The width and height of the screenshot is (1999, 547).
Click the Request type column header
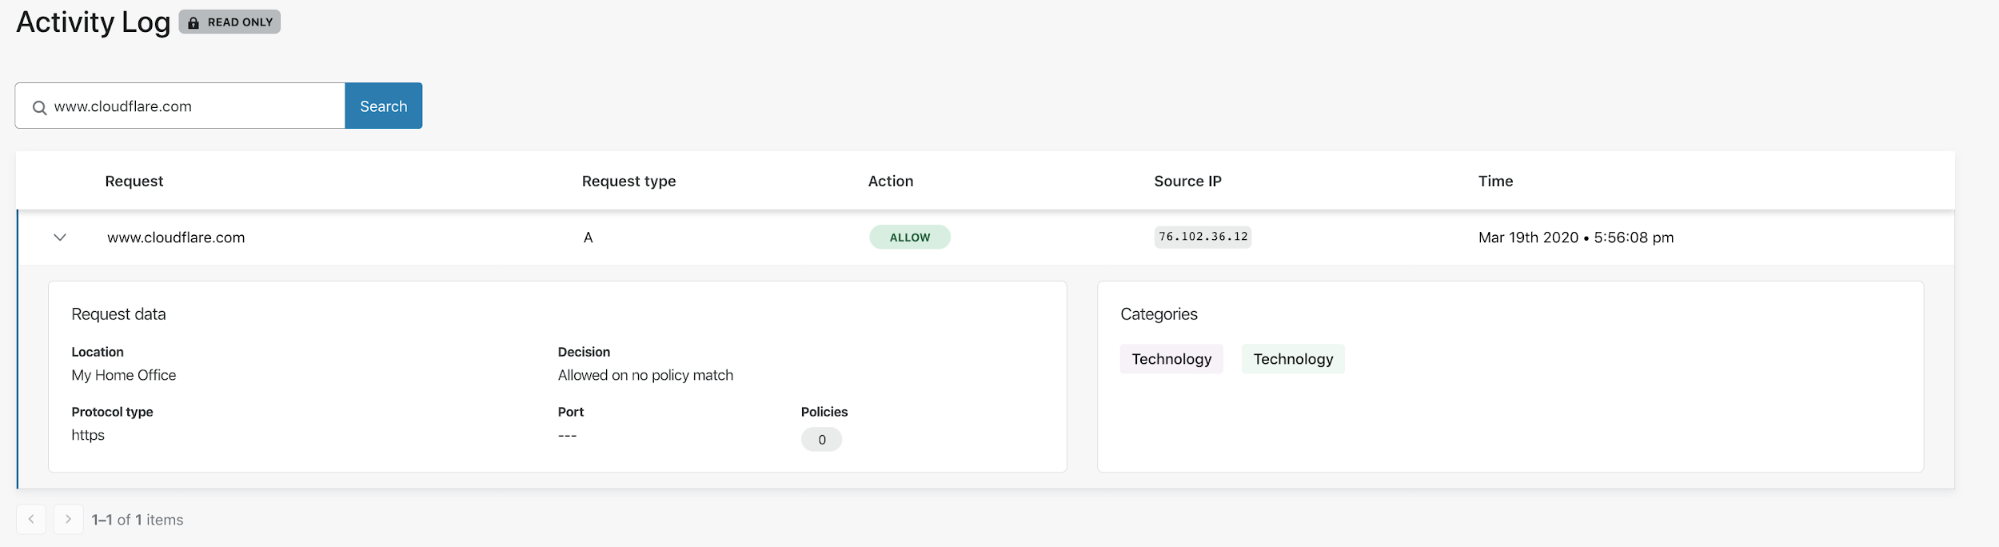628,181
